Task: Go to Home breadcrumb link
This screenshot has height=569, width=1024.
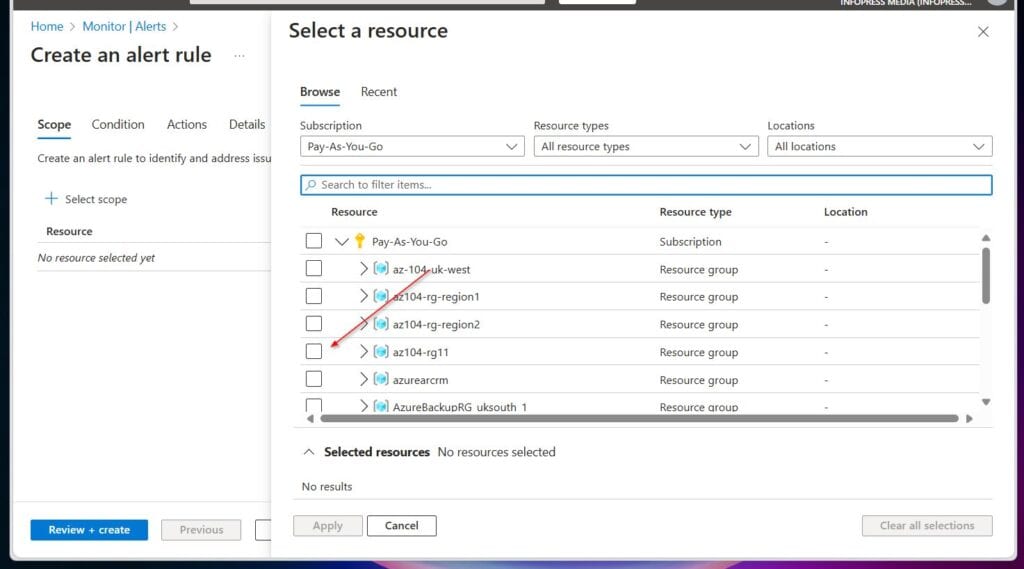Action: (x=47, y=26)
